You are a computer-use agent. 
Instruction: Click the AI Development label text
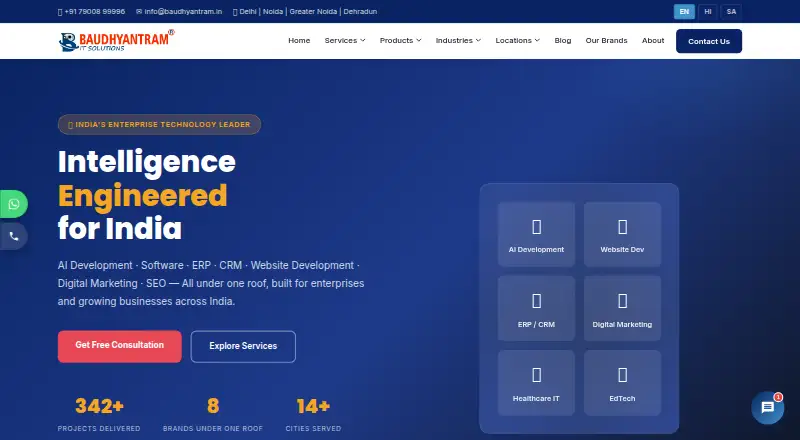tap(536, 250)
